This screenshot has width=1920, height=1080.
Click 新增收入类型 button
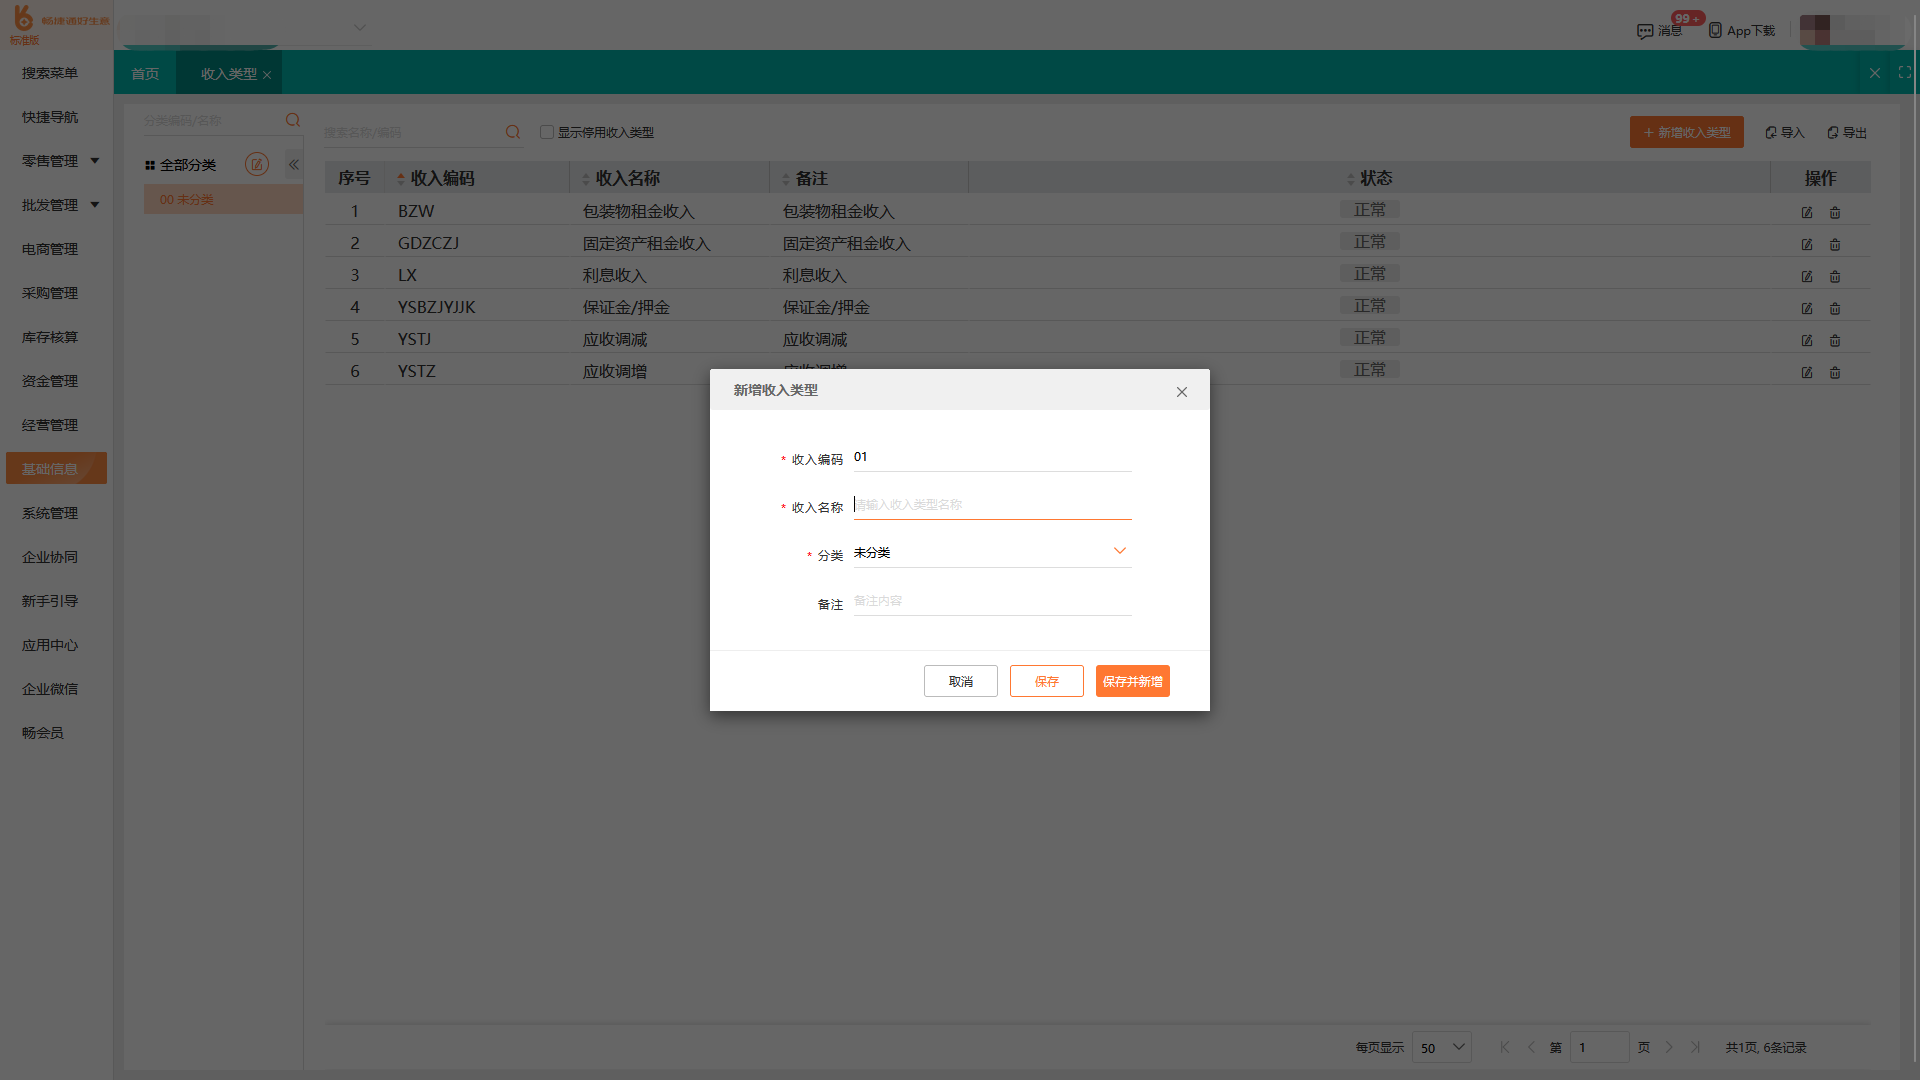[x=1688, y=132]
